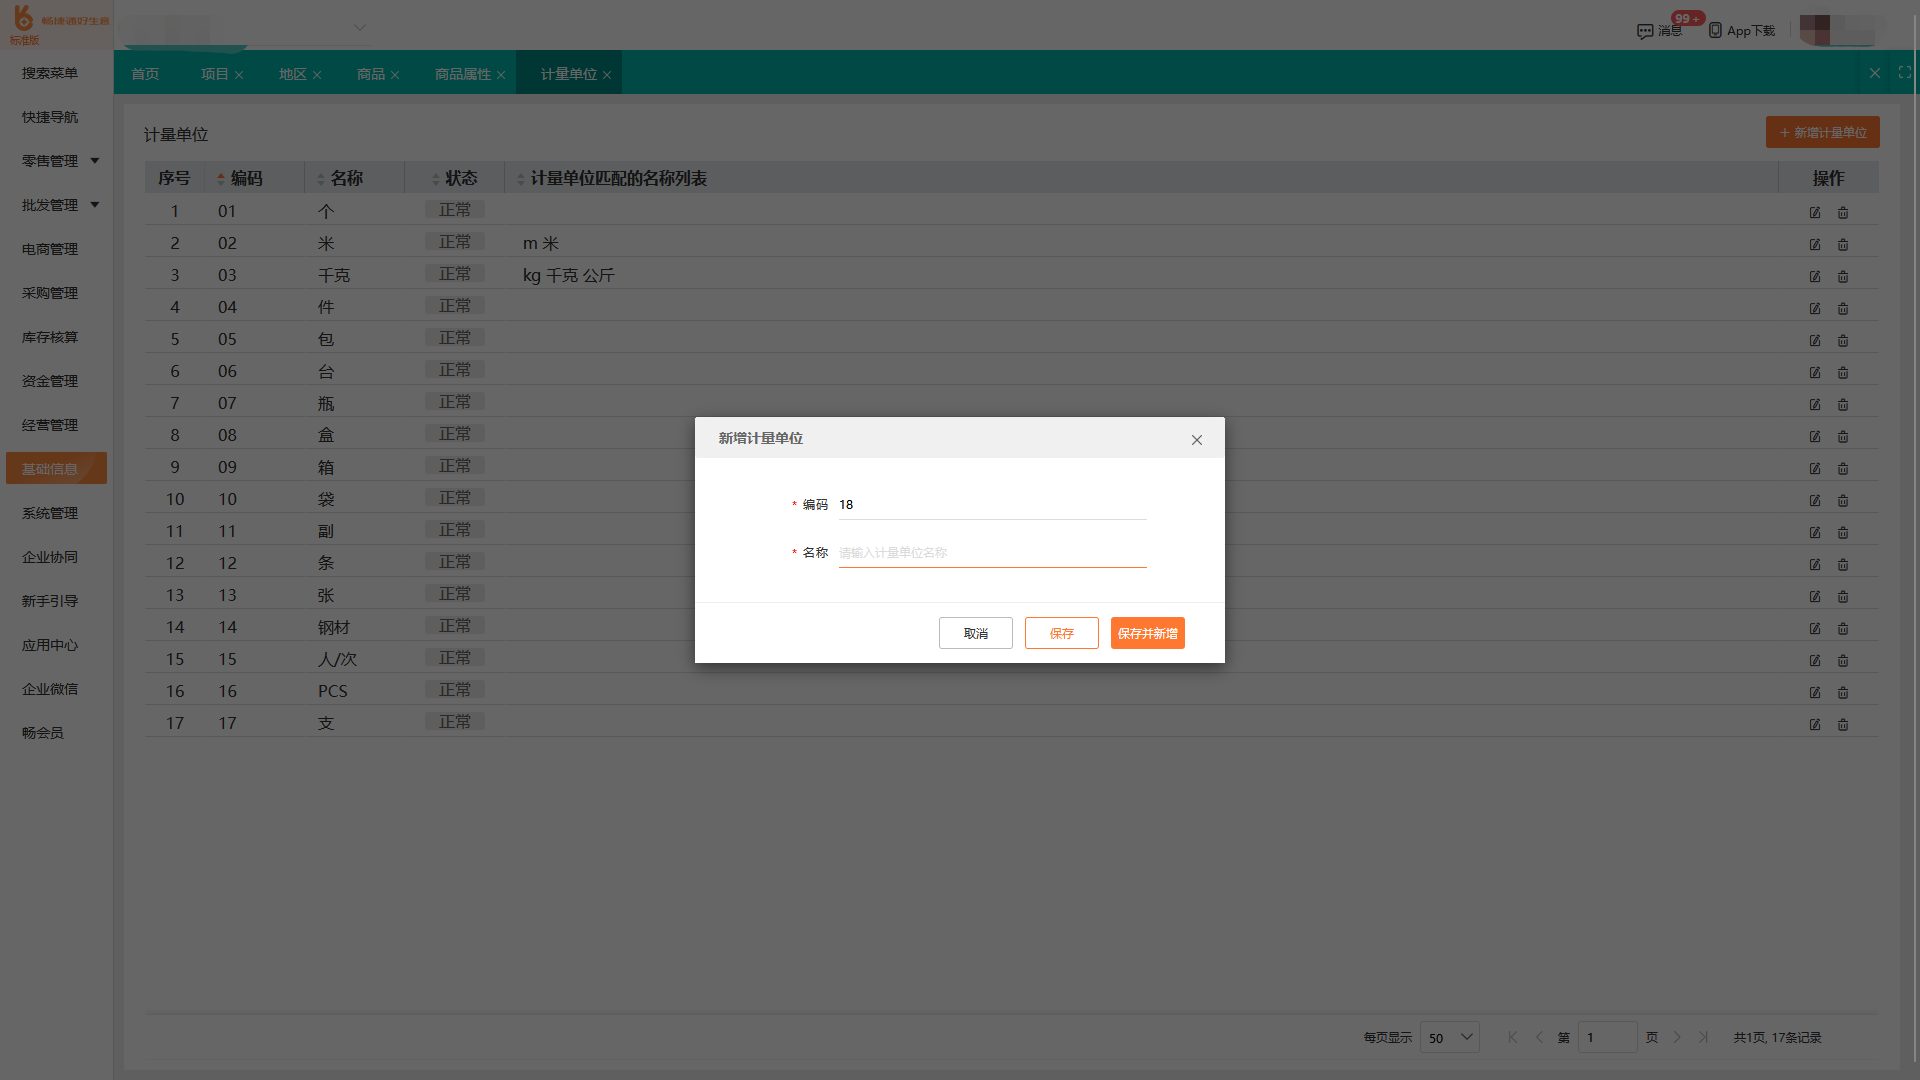Click the delete icon for row 17 支
Image resolution: width=1920 pixels, height=1080 pixels.
[x=1844, y=724]
